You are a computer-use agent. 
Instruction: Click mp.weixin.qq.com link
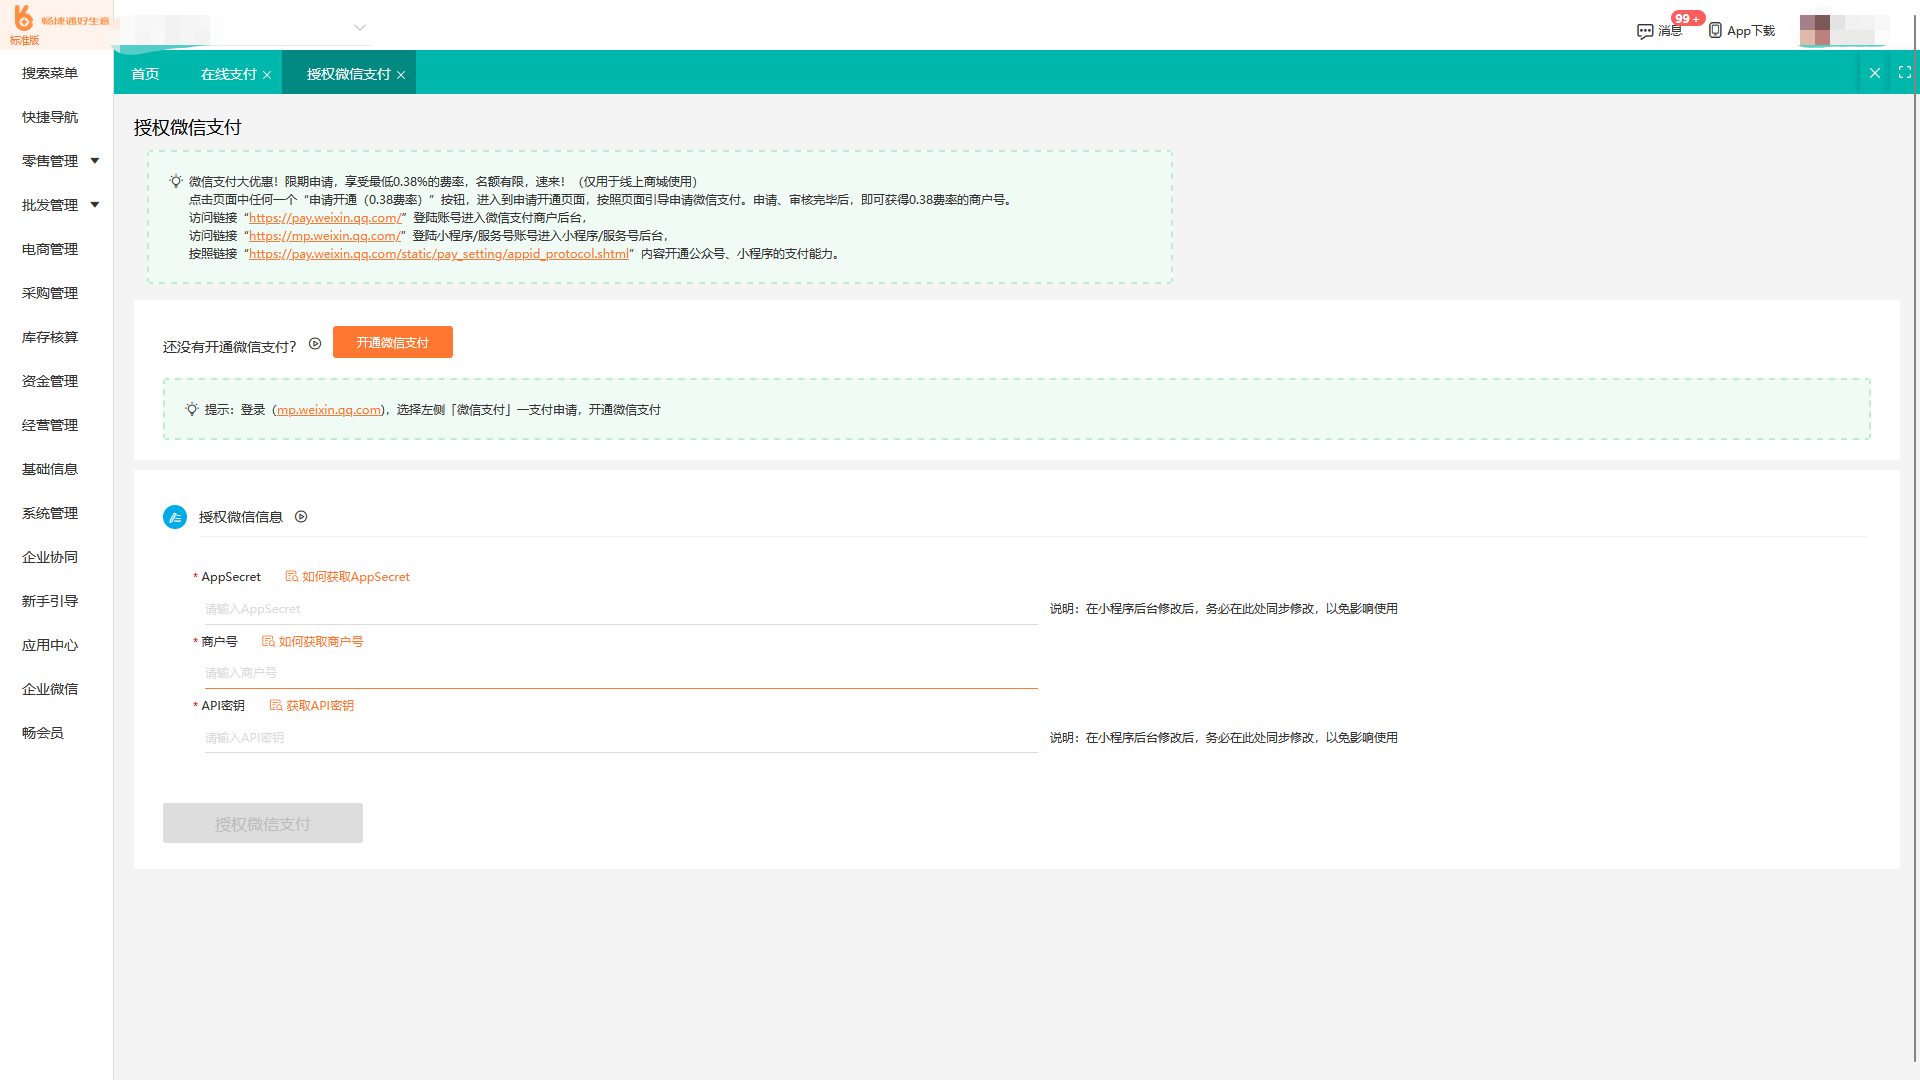328,409
